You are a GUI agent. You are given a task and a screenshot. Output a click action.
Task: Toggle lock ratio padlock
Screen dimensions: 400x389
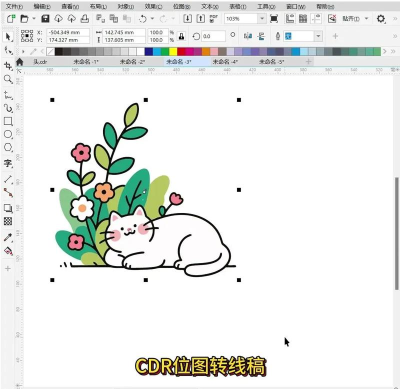(x=181, y=36)
